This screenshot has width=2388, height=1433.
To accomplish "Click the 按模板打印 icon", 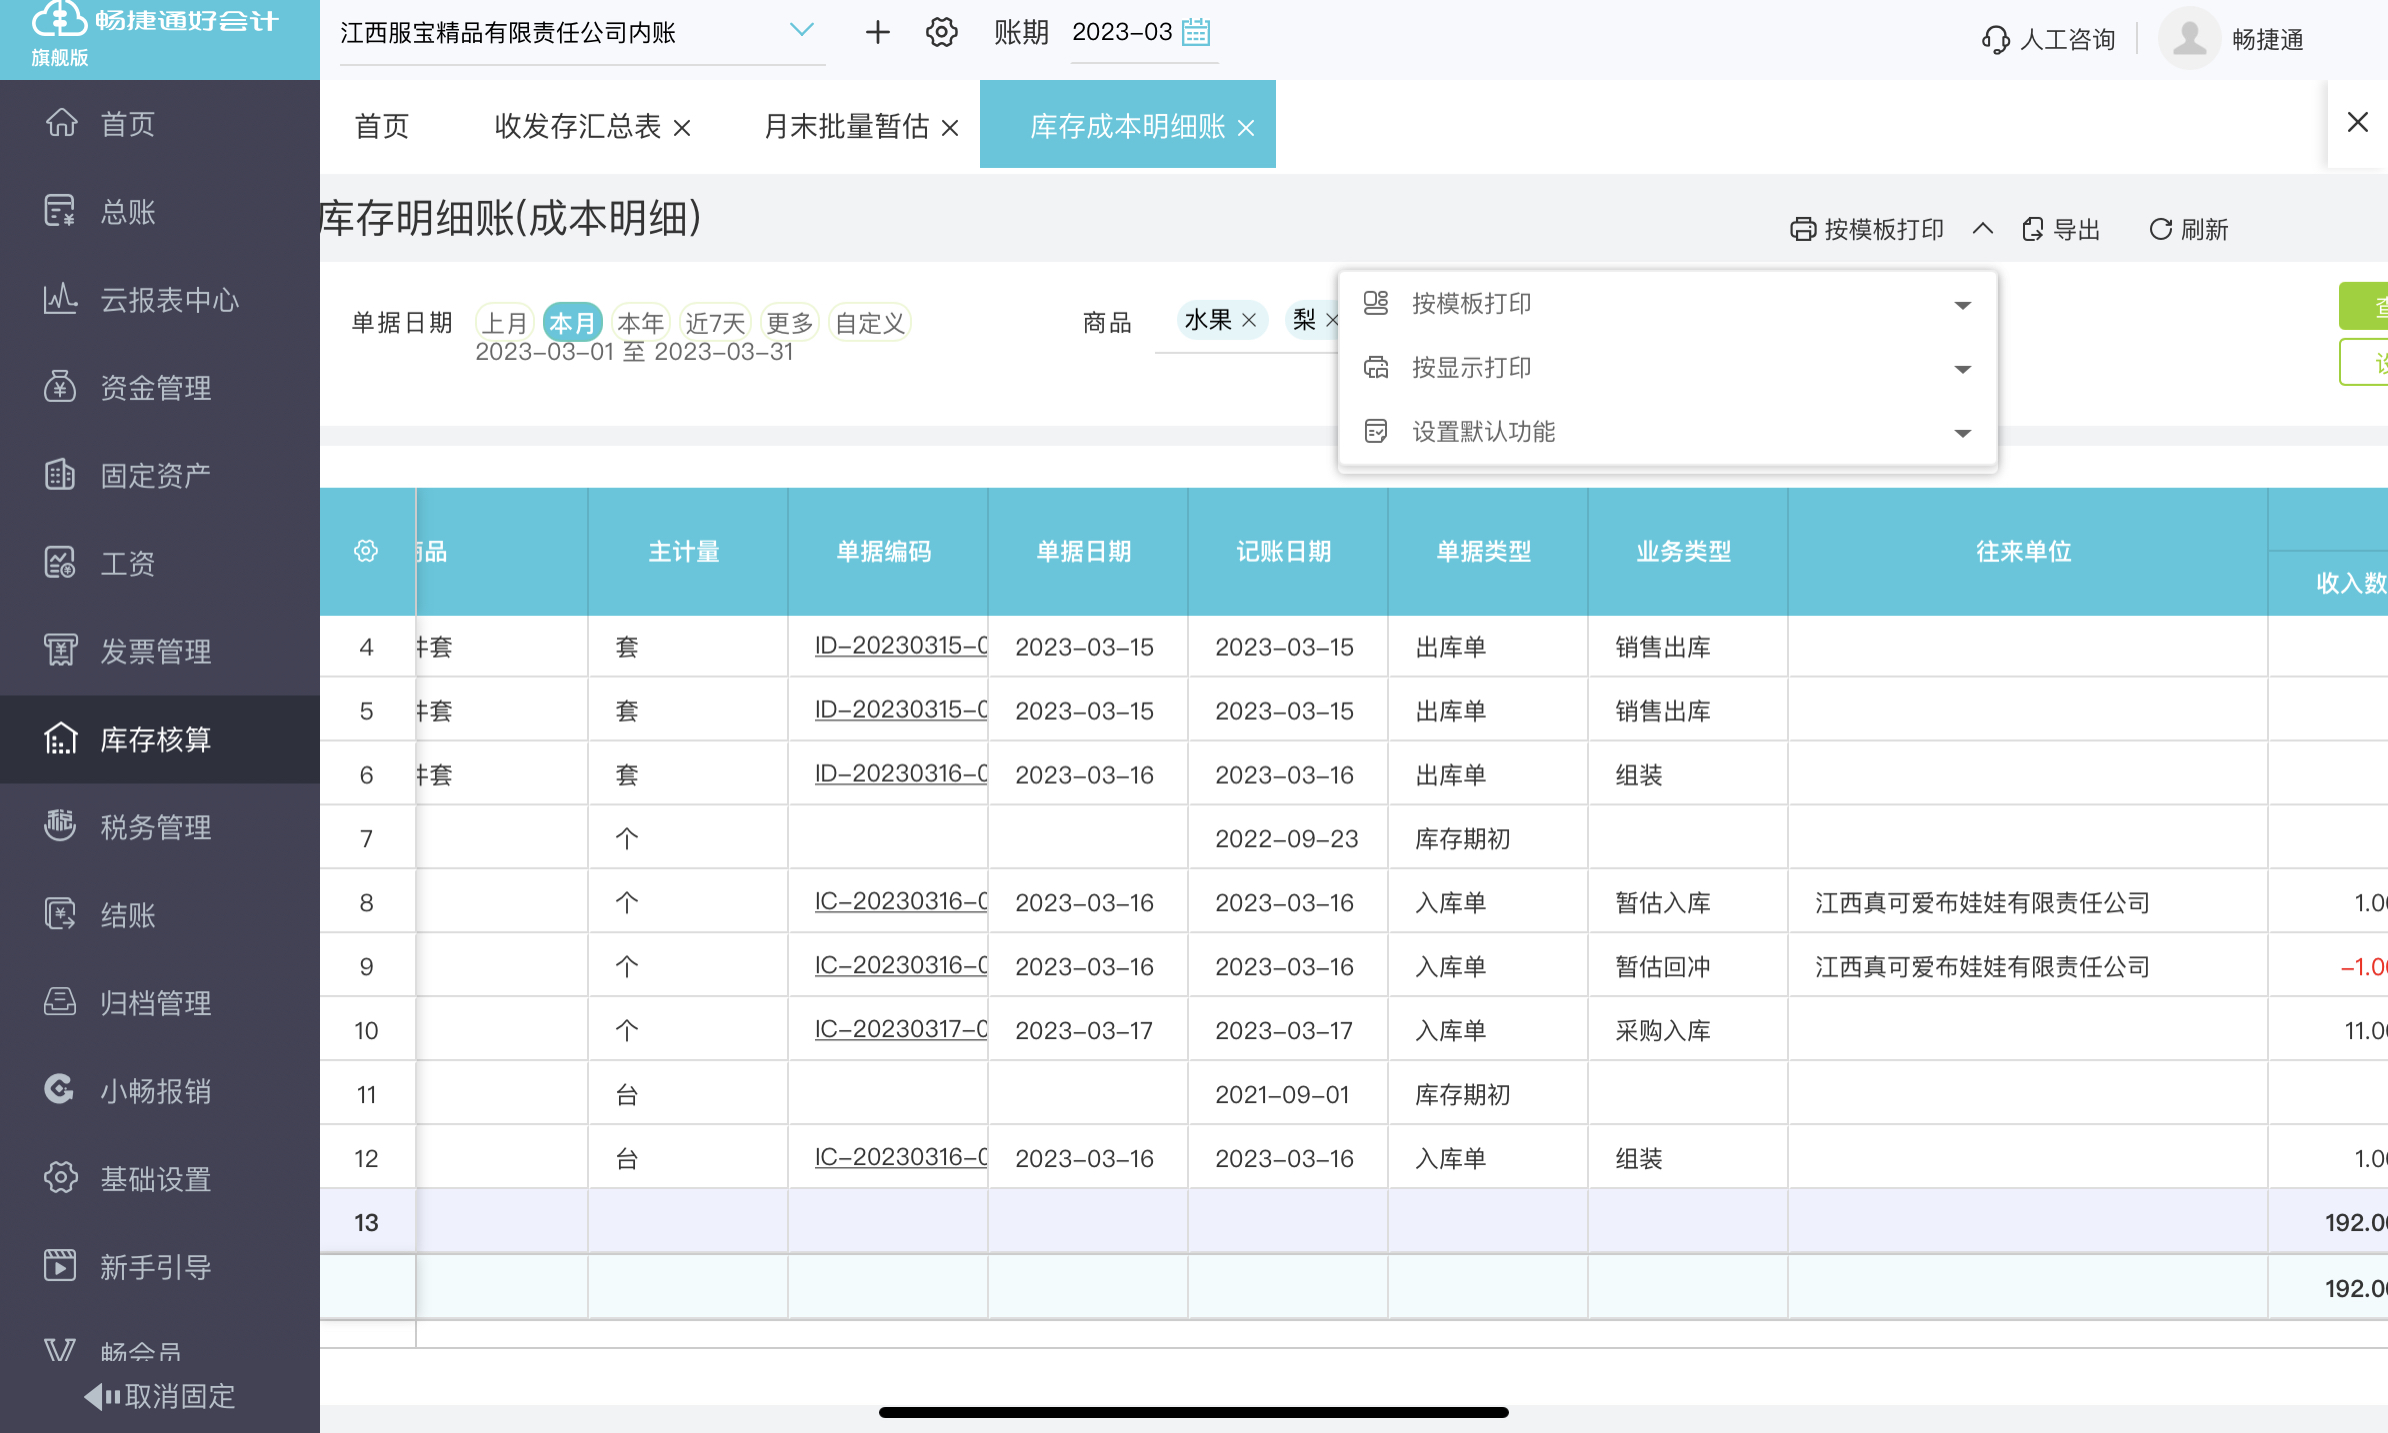I will click(x=1377, y=304).
